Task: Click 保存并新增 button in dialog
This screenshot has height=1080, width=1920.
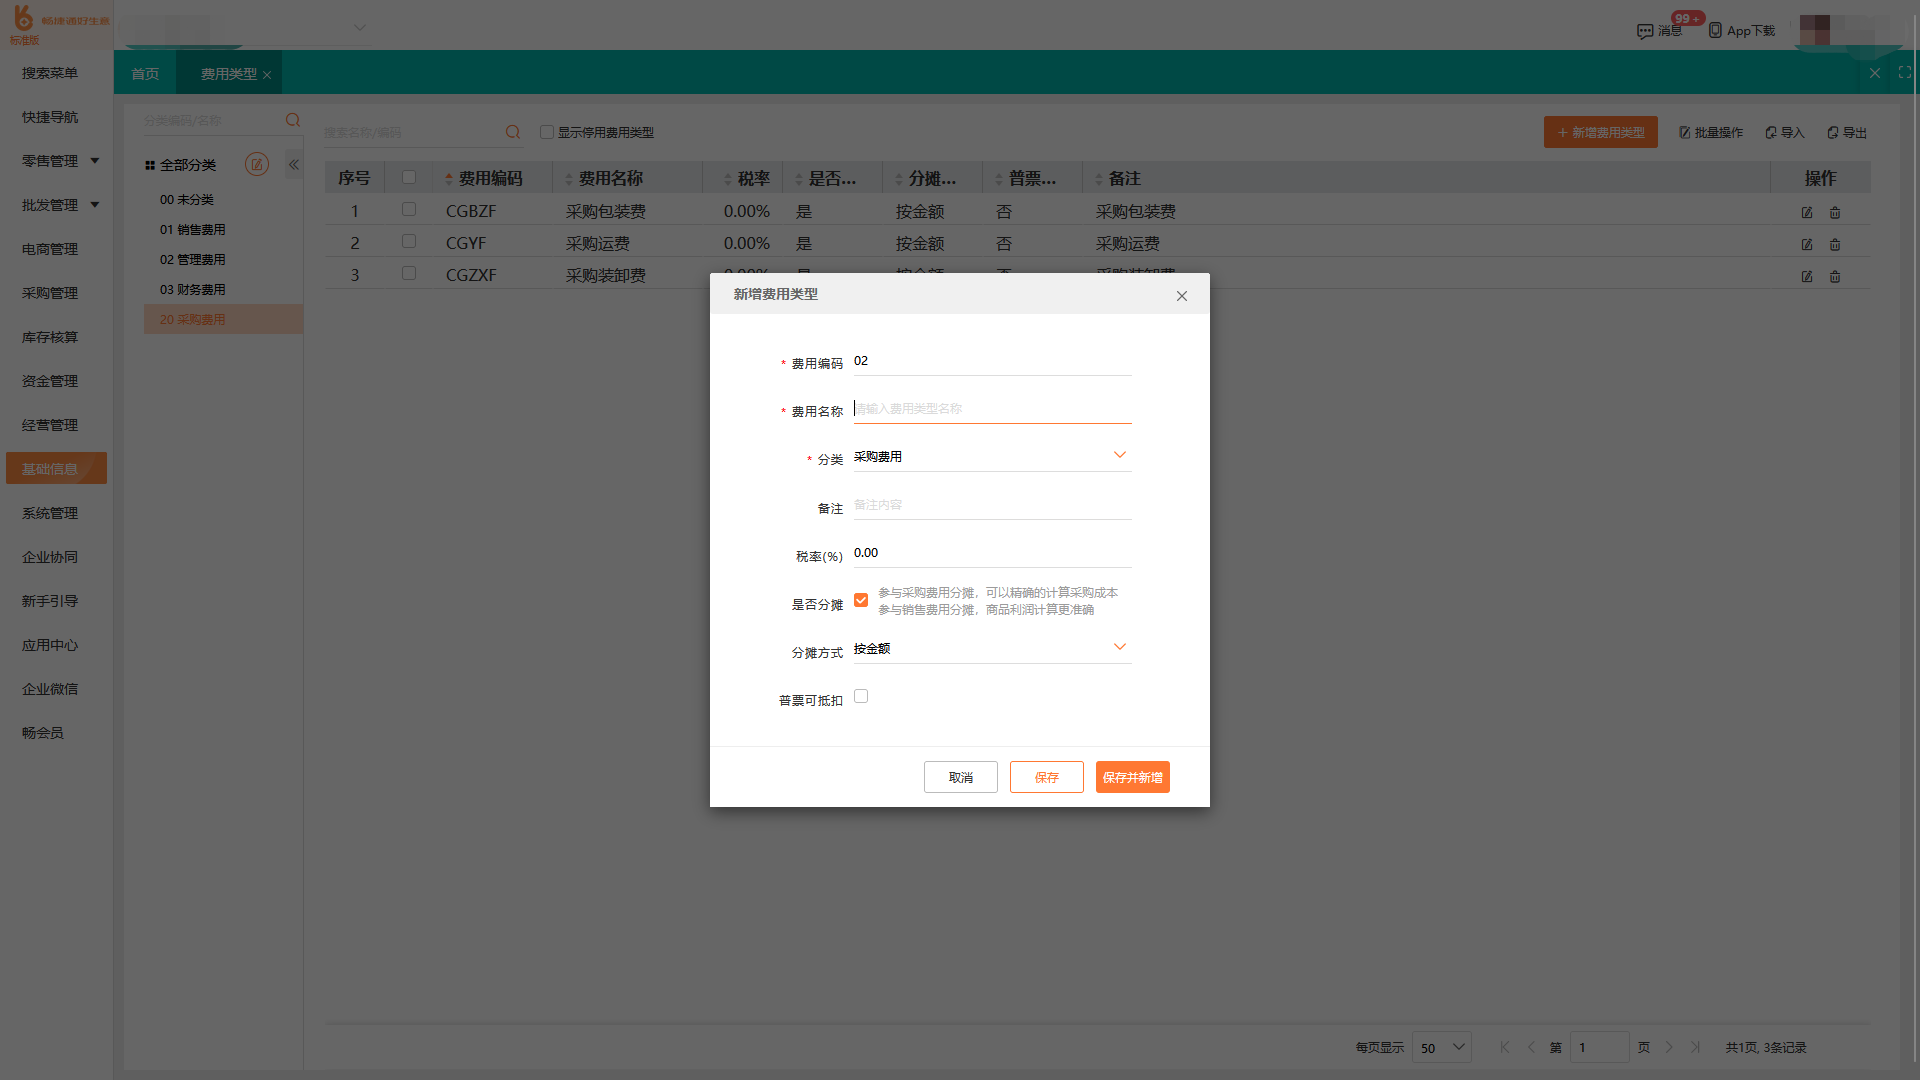Action: [1131, 777]
